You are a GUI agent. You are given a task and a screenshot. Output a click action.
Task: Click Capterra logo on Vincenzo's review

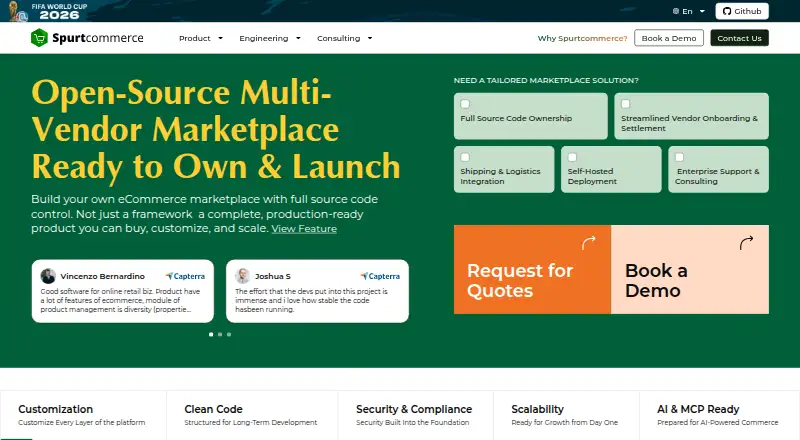185,276
